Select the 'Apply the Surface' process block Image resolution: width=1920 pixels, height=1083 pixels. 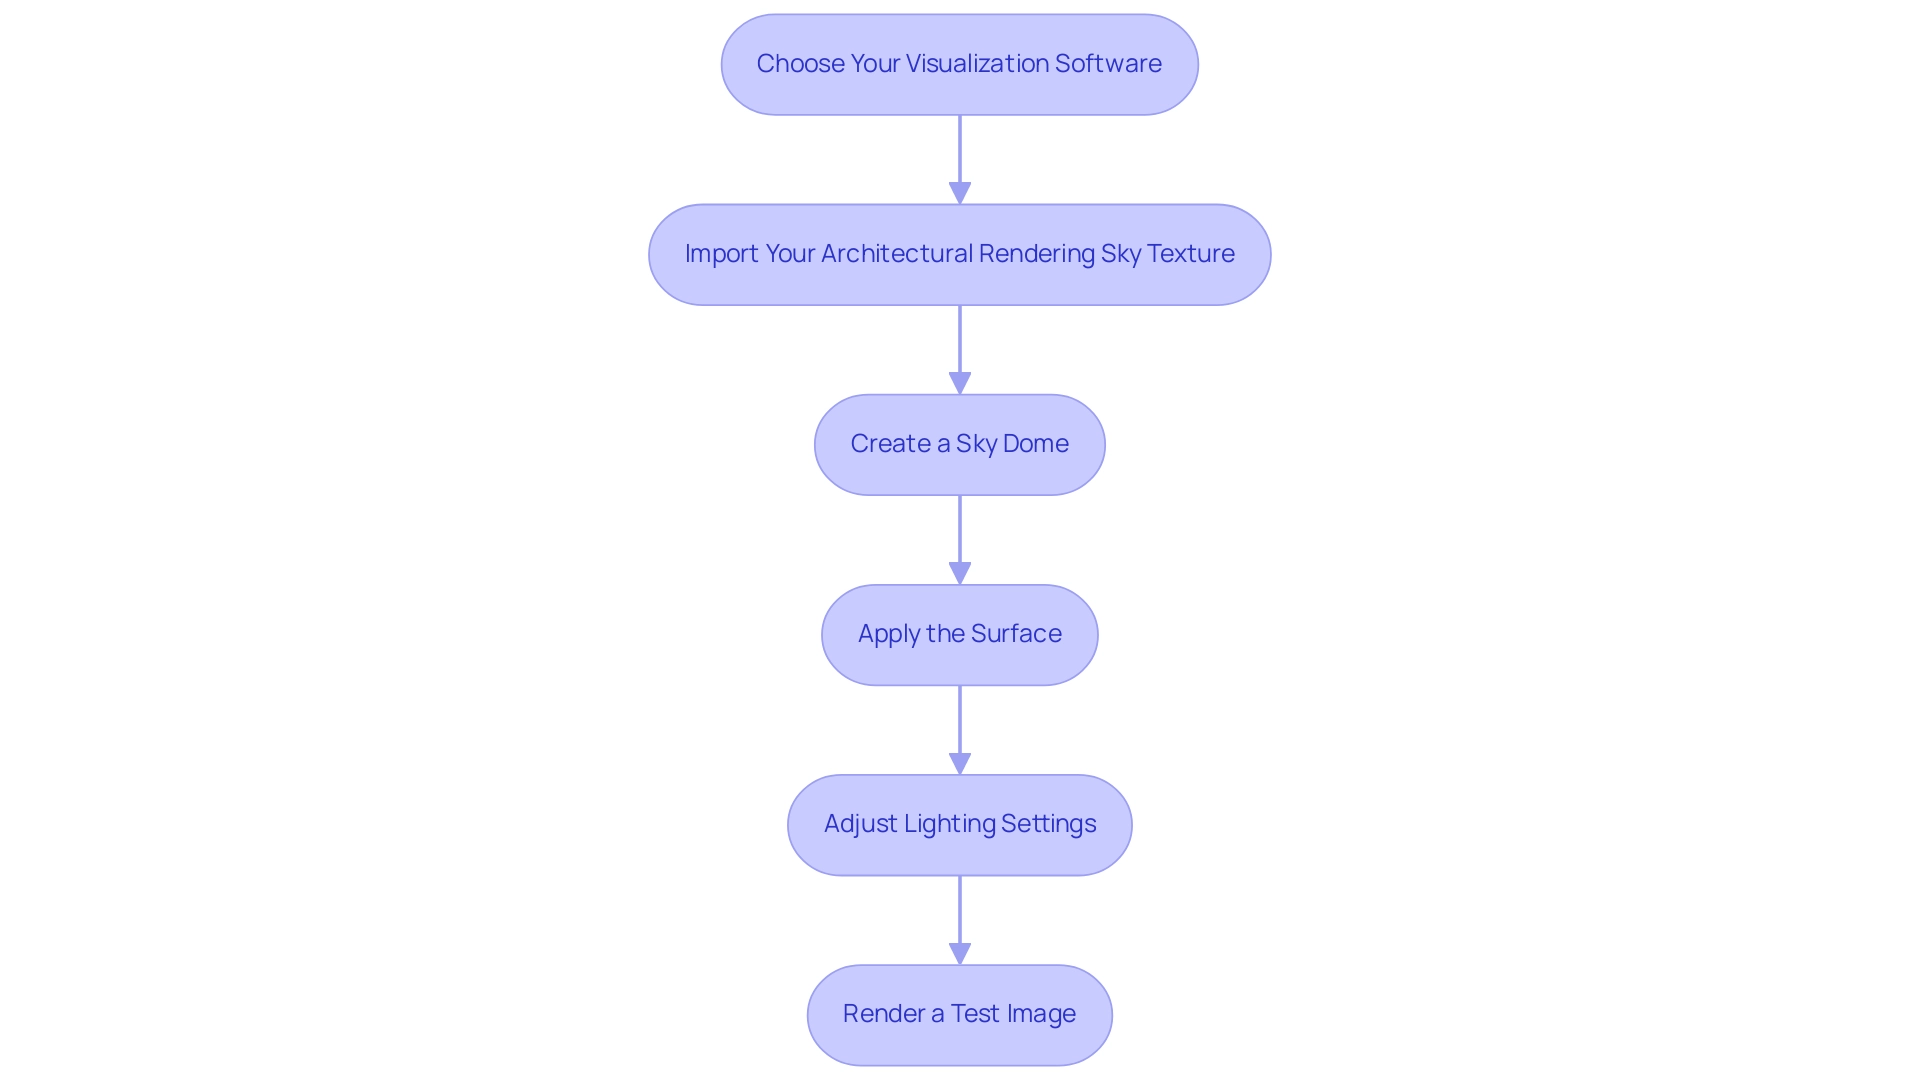[x=960, y=633]
